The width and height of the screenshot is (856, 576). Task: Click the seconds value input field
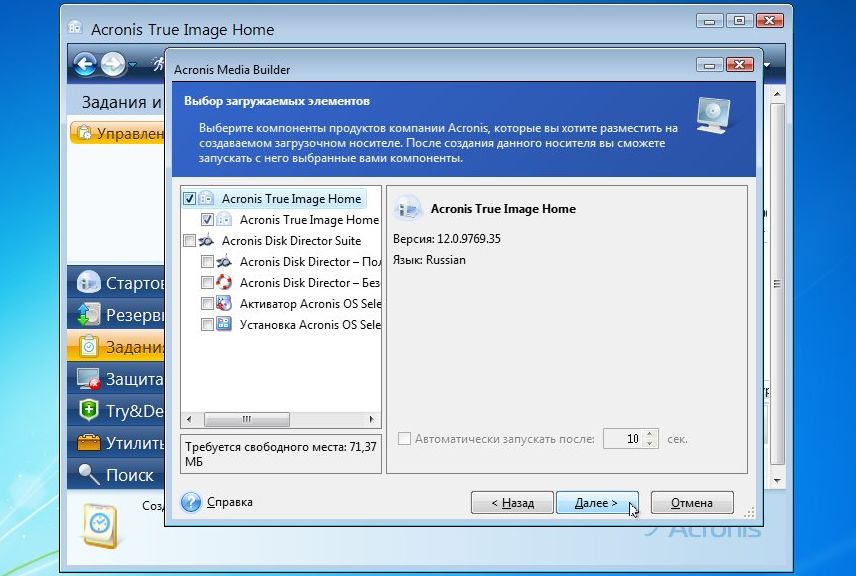pyautogui.click(x=623, y=438)
